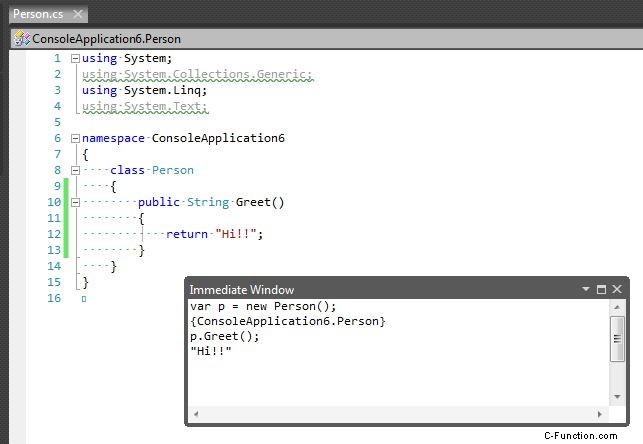This screenshot has width=643, height=444.
Task: Collapse the class Person block
Action: 75,171
